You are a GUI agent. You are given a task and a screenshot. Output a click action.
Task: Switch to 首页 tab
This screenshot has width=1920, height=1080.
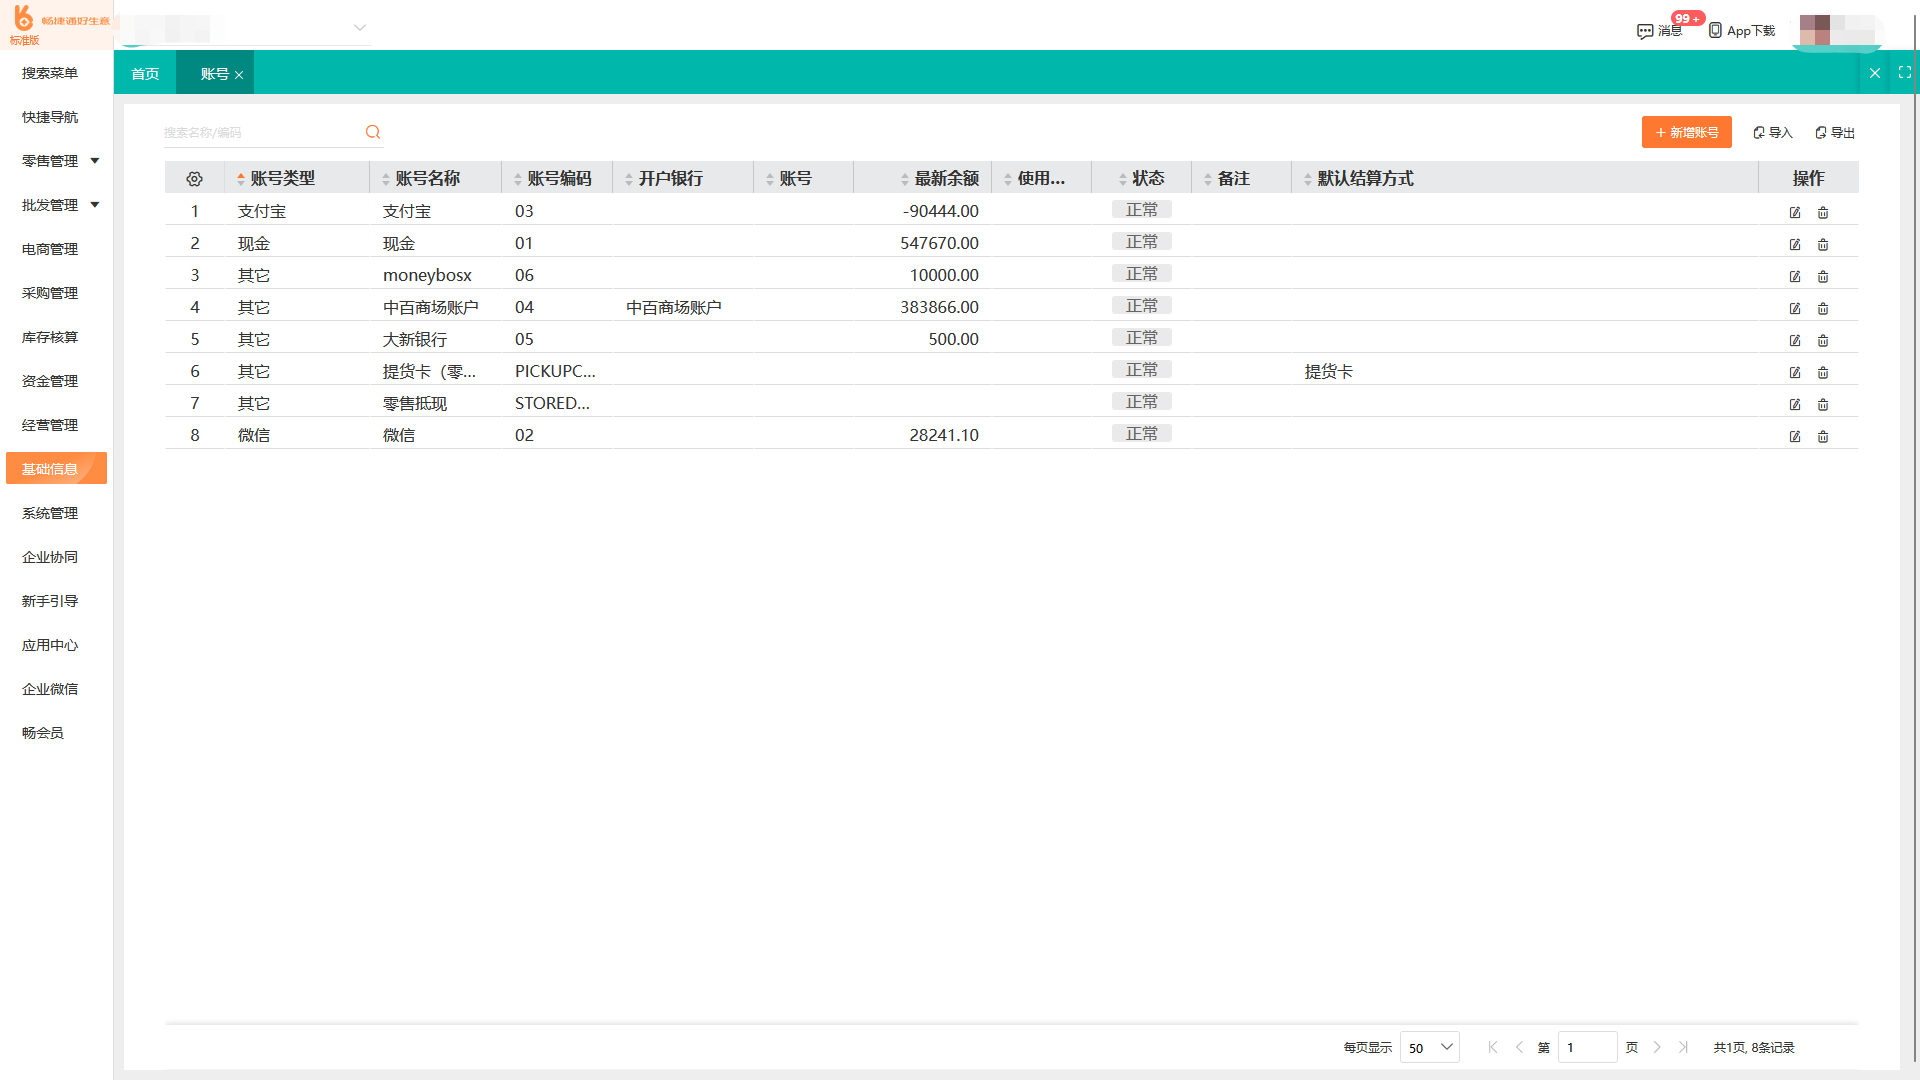(x=146, y=73)
